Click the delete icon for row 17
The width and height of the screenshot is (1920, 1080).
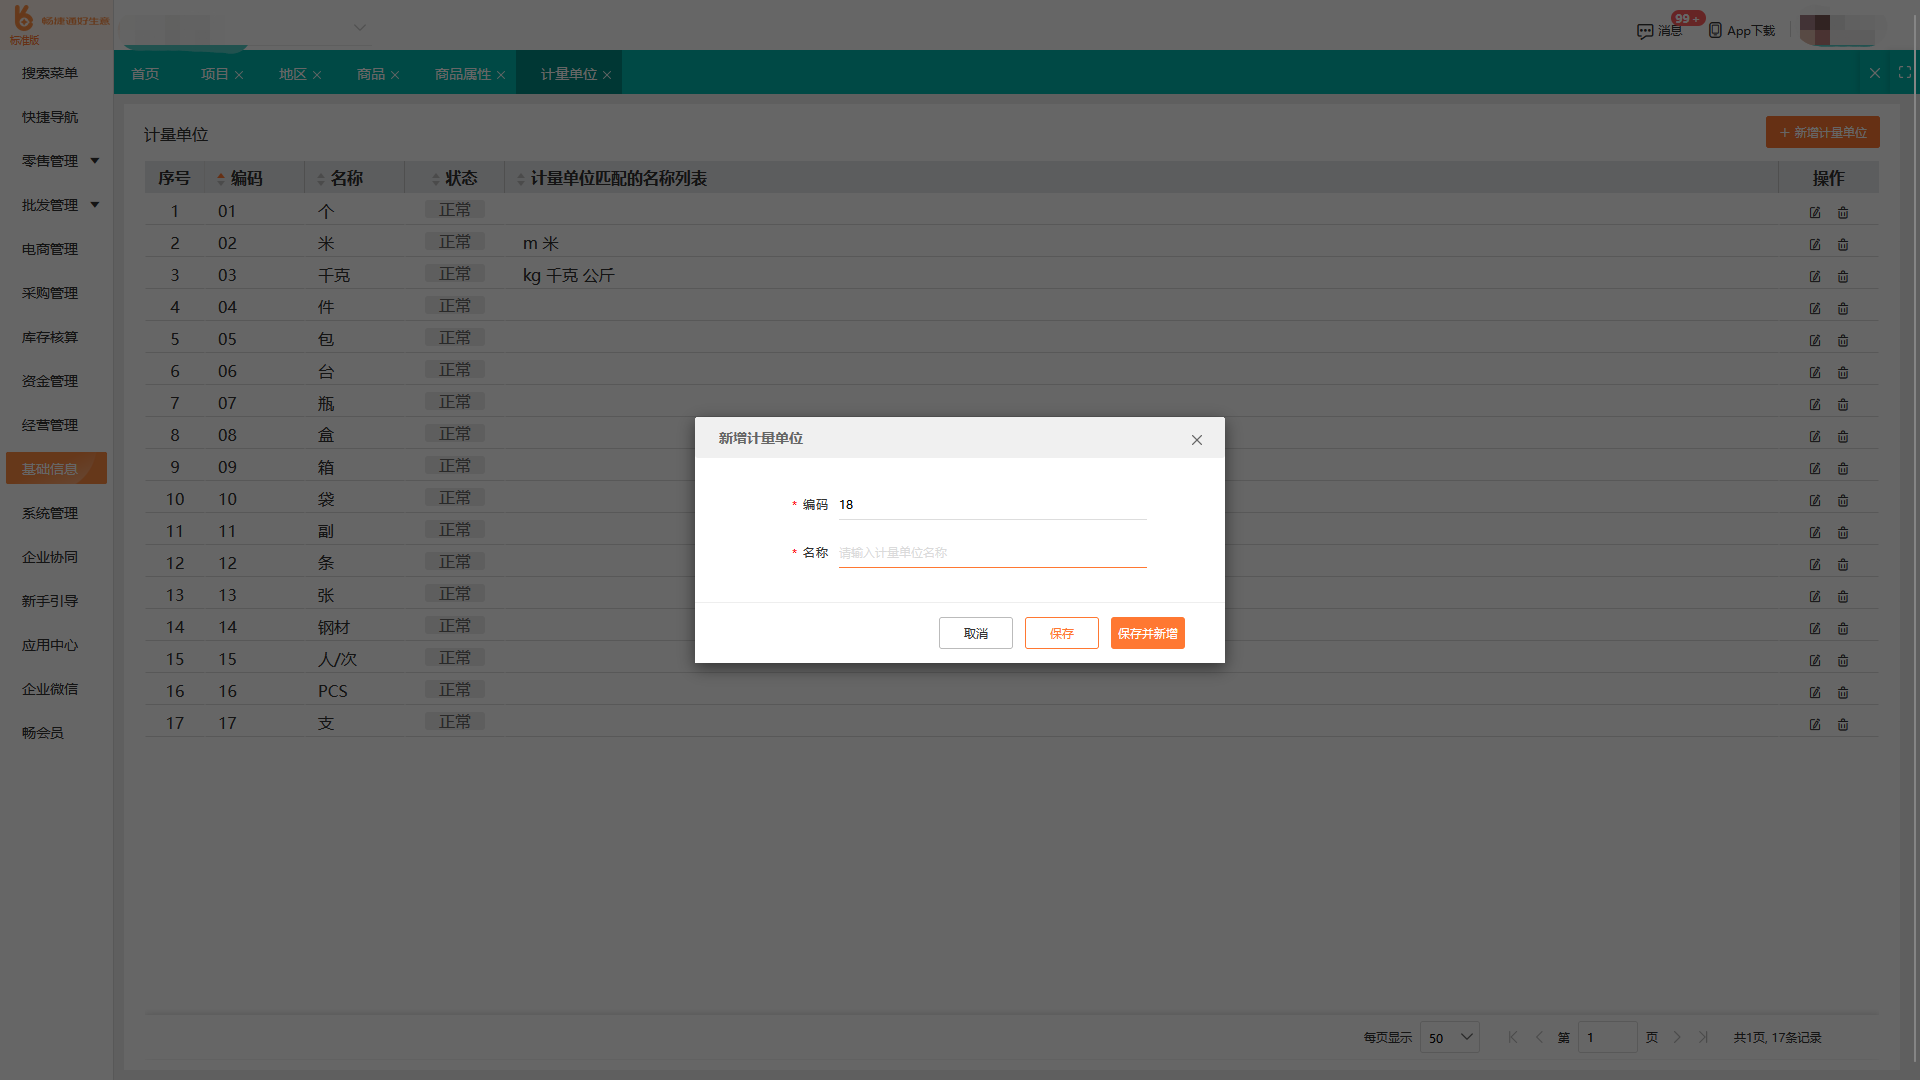[1844, 723]
